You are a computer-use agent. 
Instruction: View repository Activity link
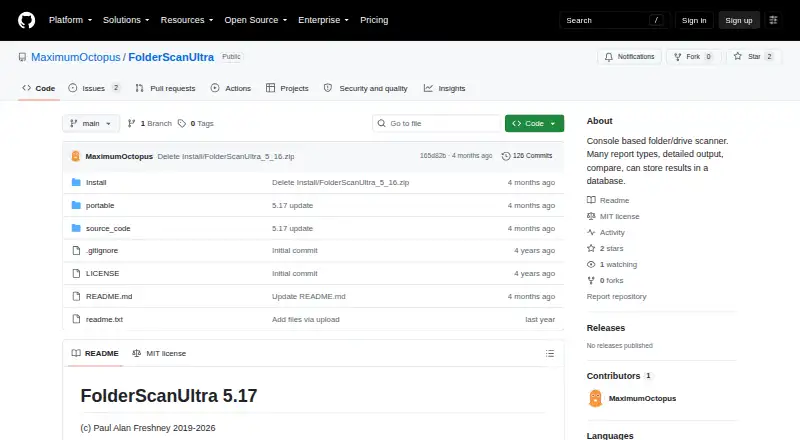pyautogui.click(x=606, y=232)
